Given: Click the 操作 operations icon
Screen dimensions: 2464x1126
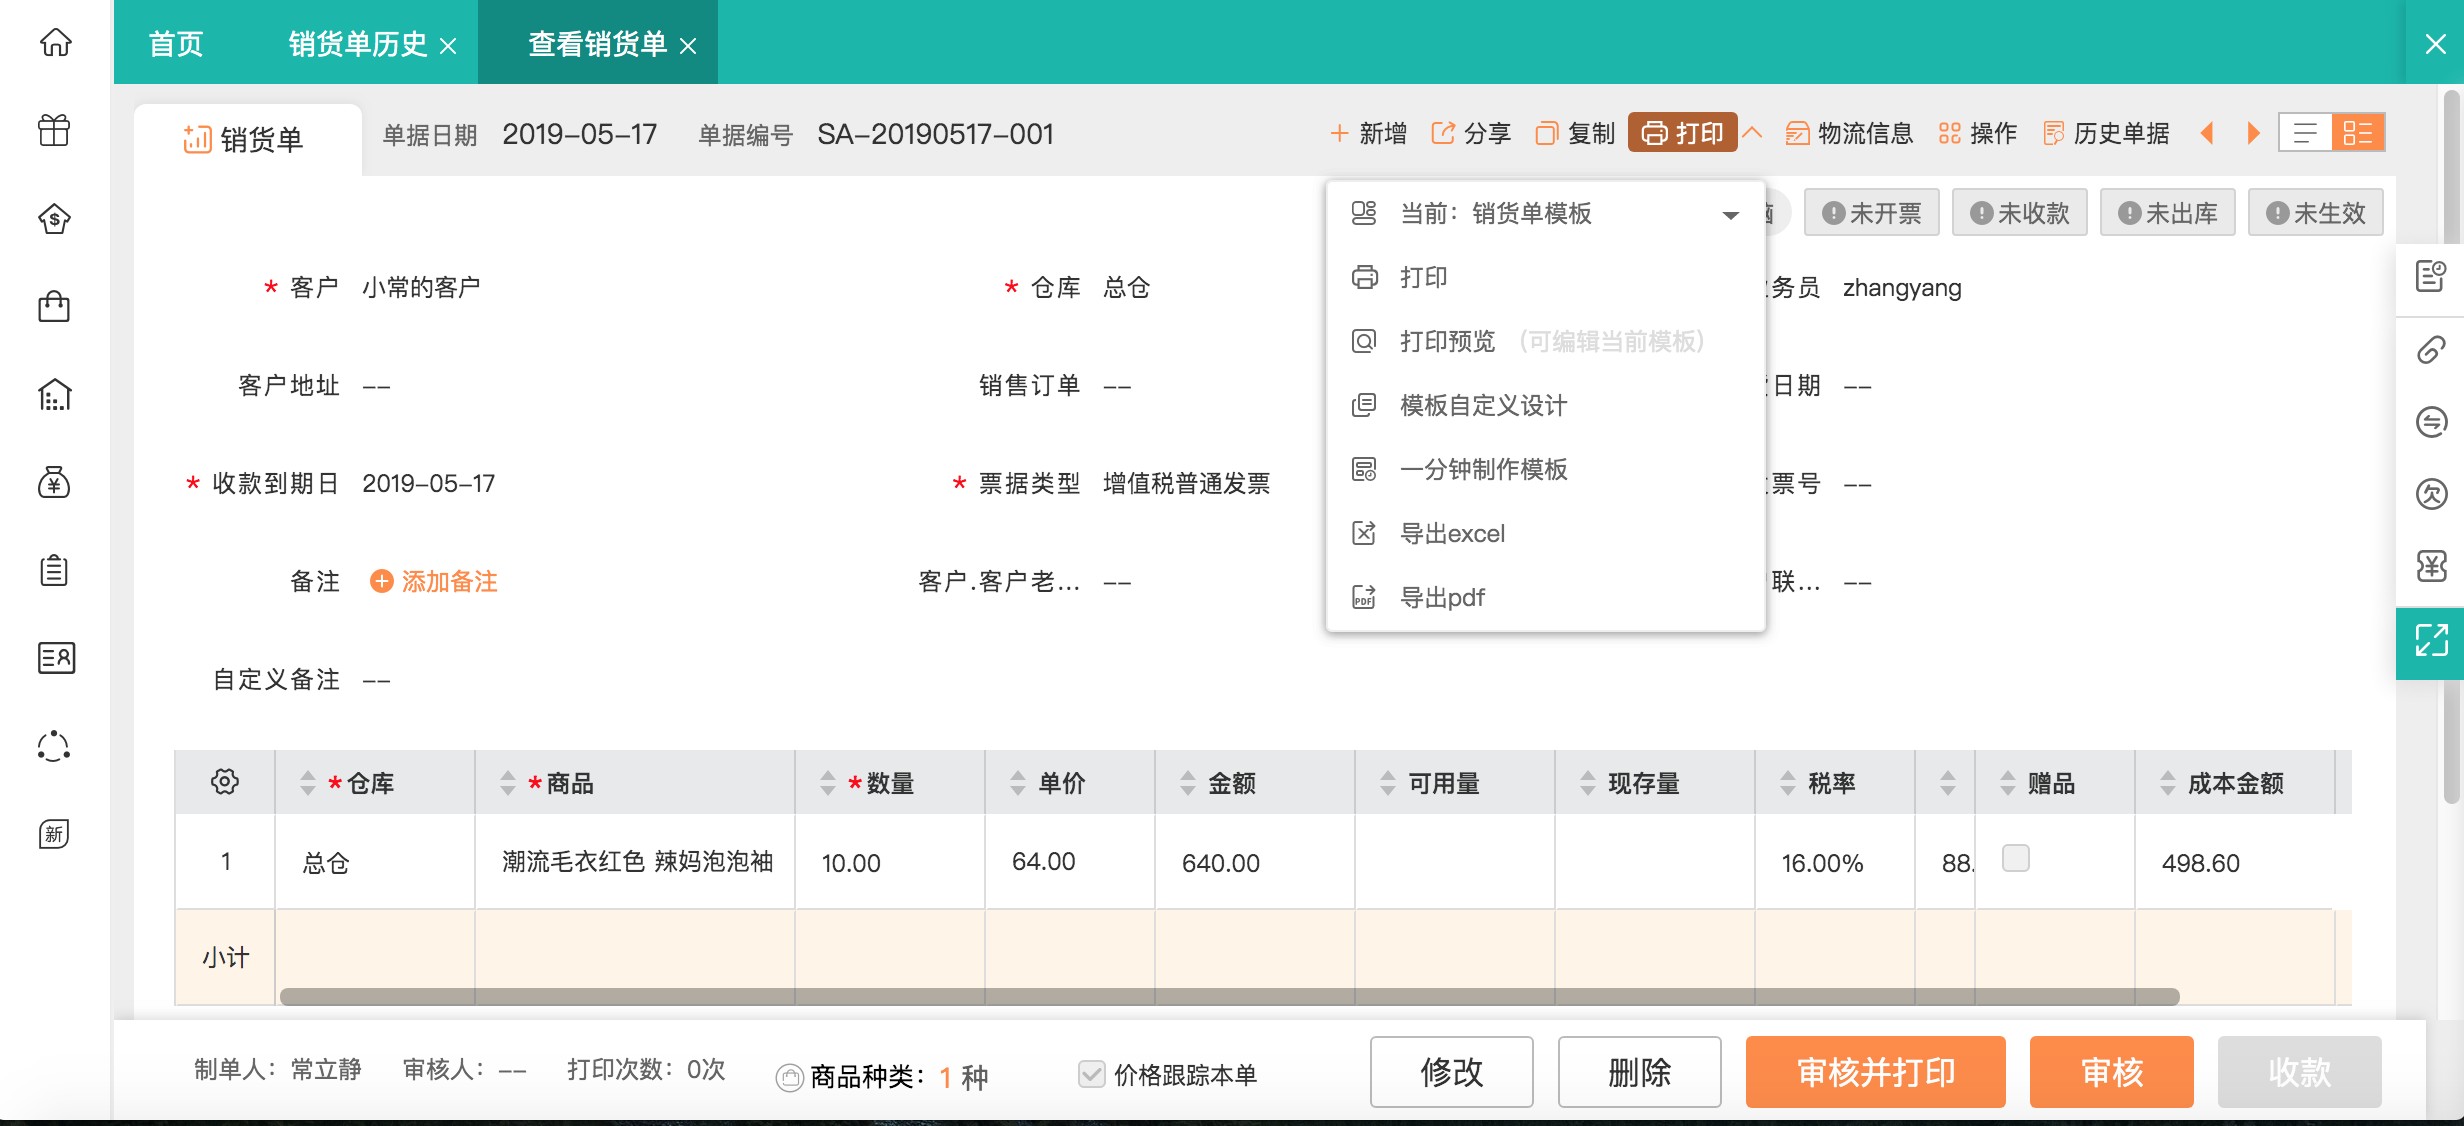Looking at the screenshot, I should [1949, 132].
